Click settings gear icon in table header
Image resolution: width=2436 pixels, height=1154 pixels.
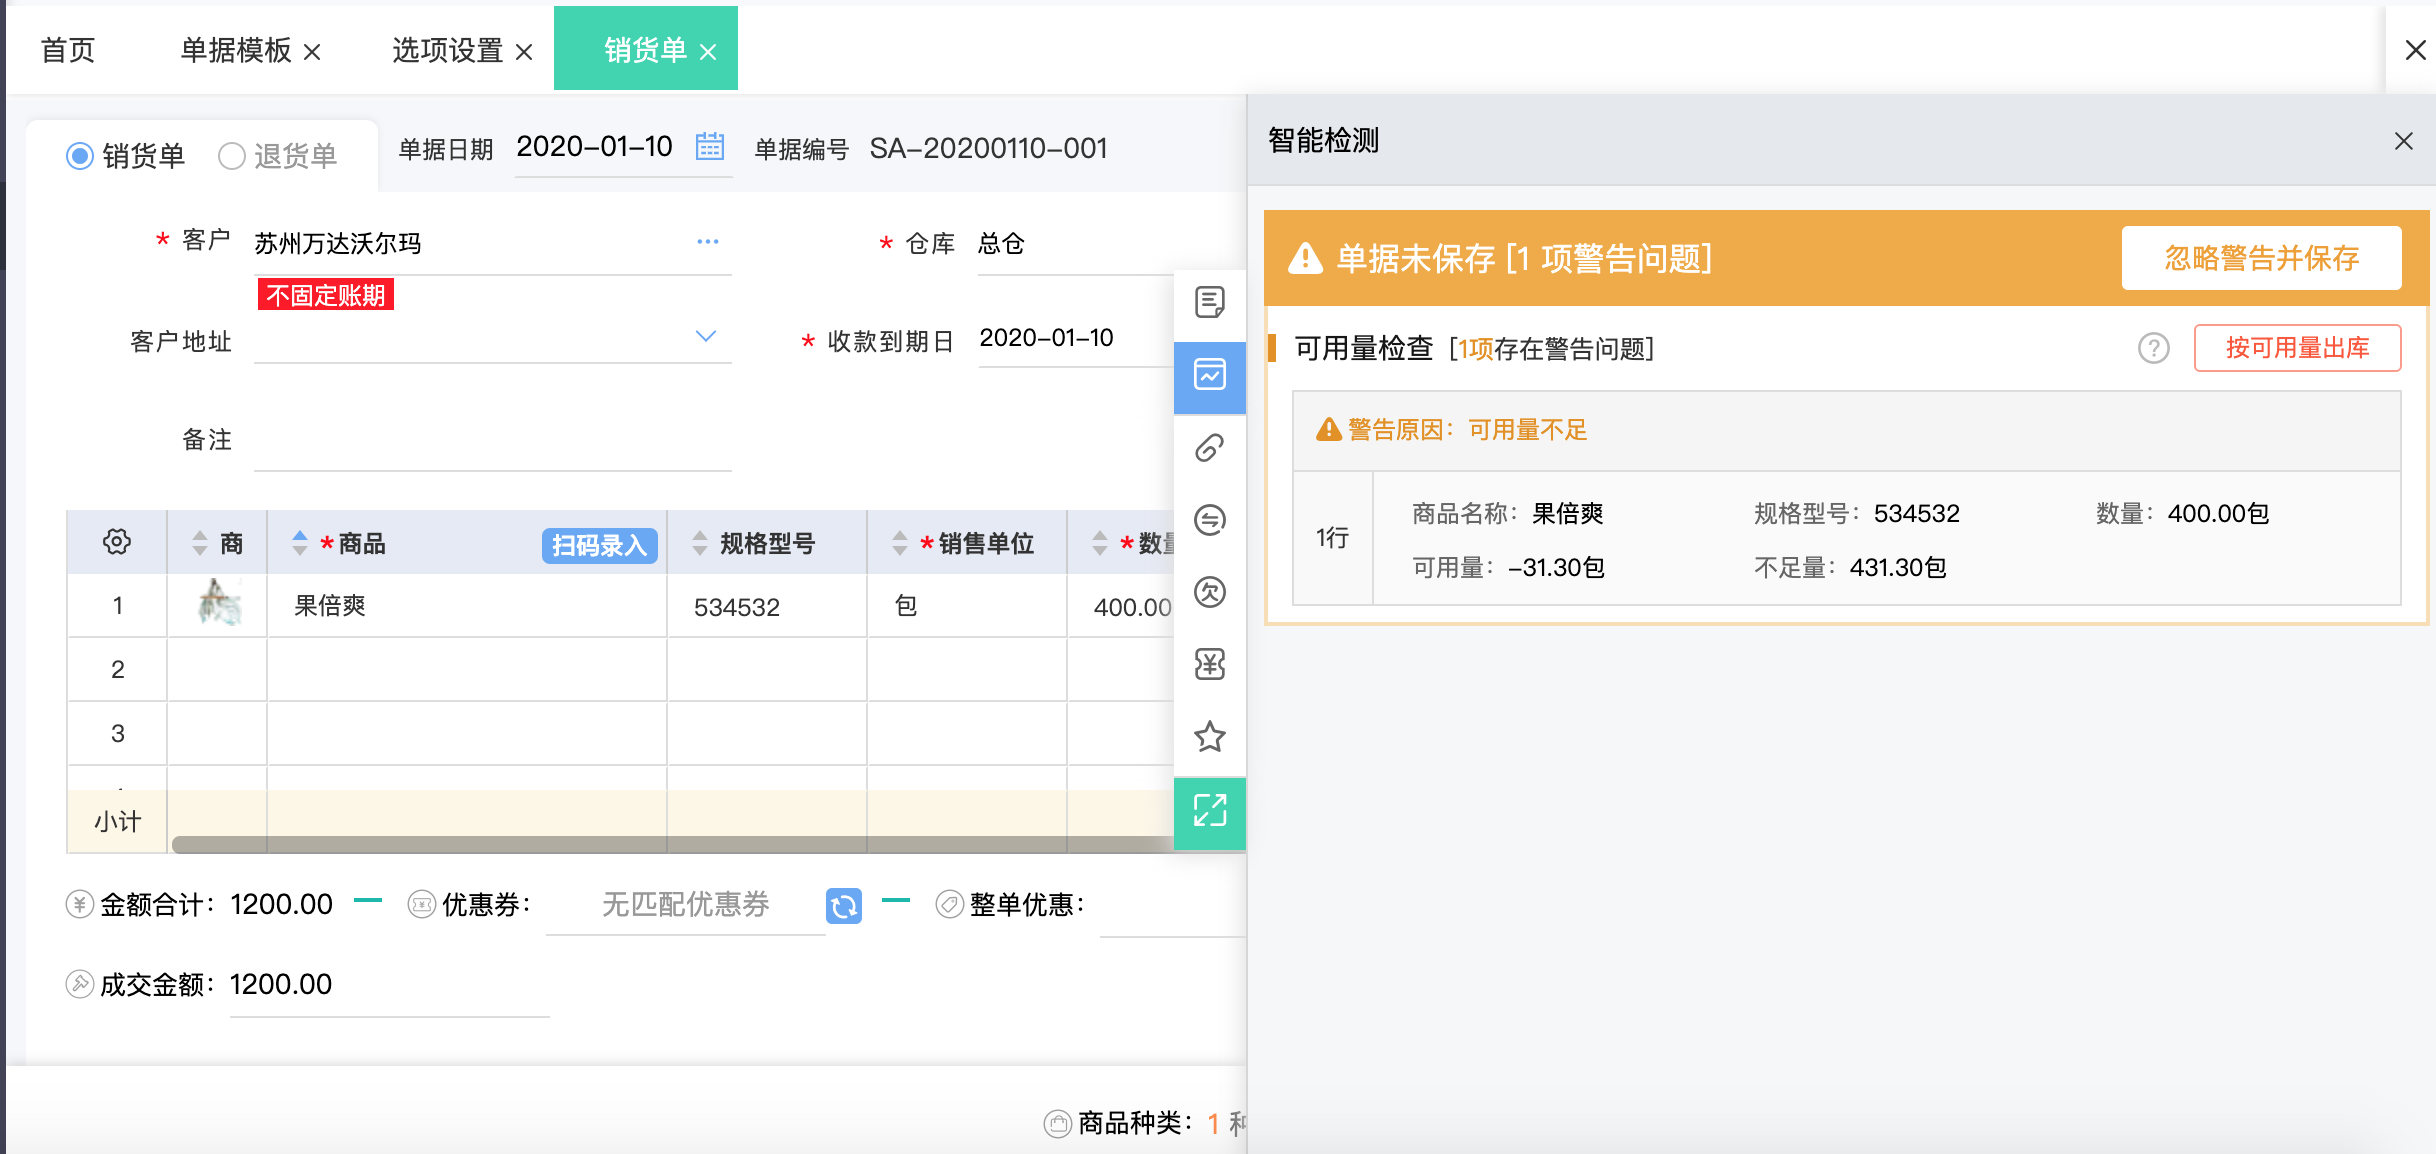[117, 542]
